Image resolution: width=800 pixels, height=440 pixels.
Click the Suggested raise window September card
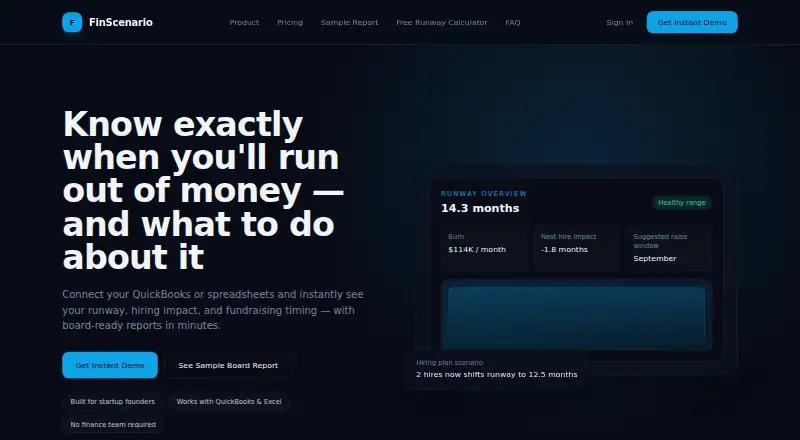click(x=668, y=248)
